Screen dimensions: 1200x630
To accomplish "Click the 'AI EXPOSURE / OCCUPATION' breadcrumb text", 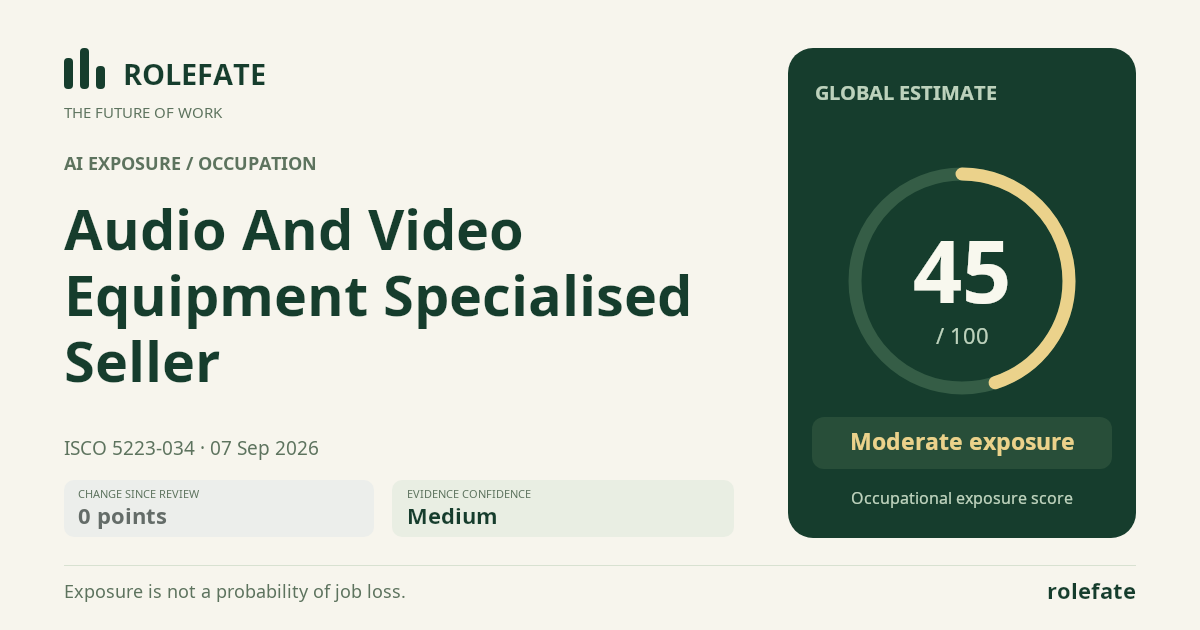I will (x=190, y=163).
